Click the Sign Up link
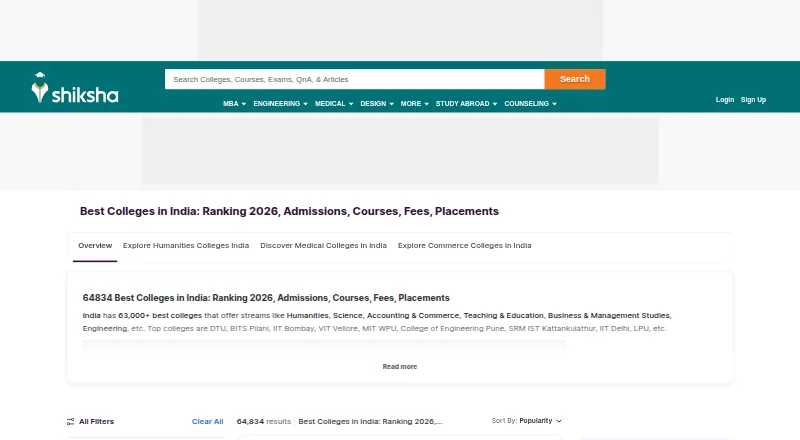Image resolution: width=800 pixels, height=440 pixels. (x=753, y=100)
